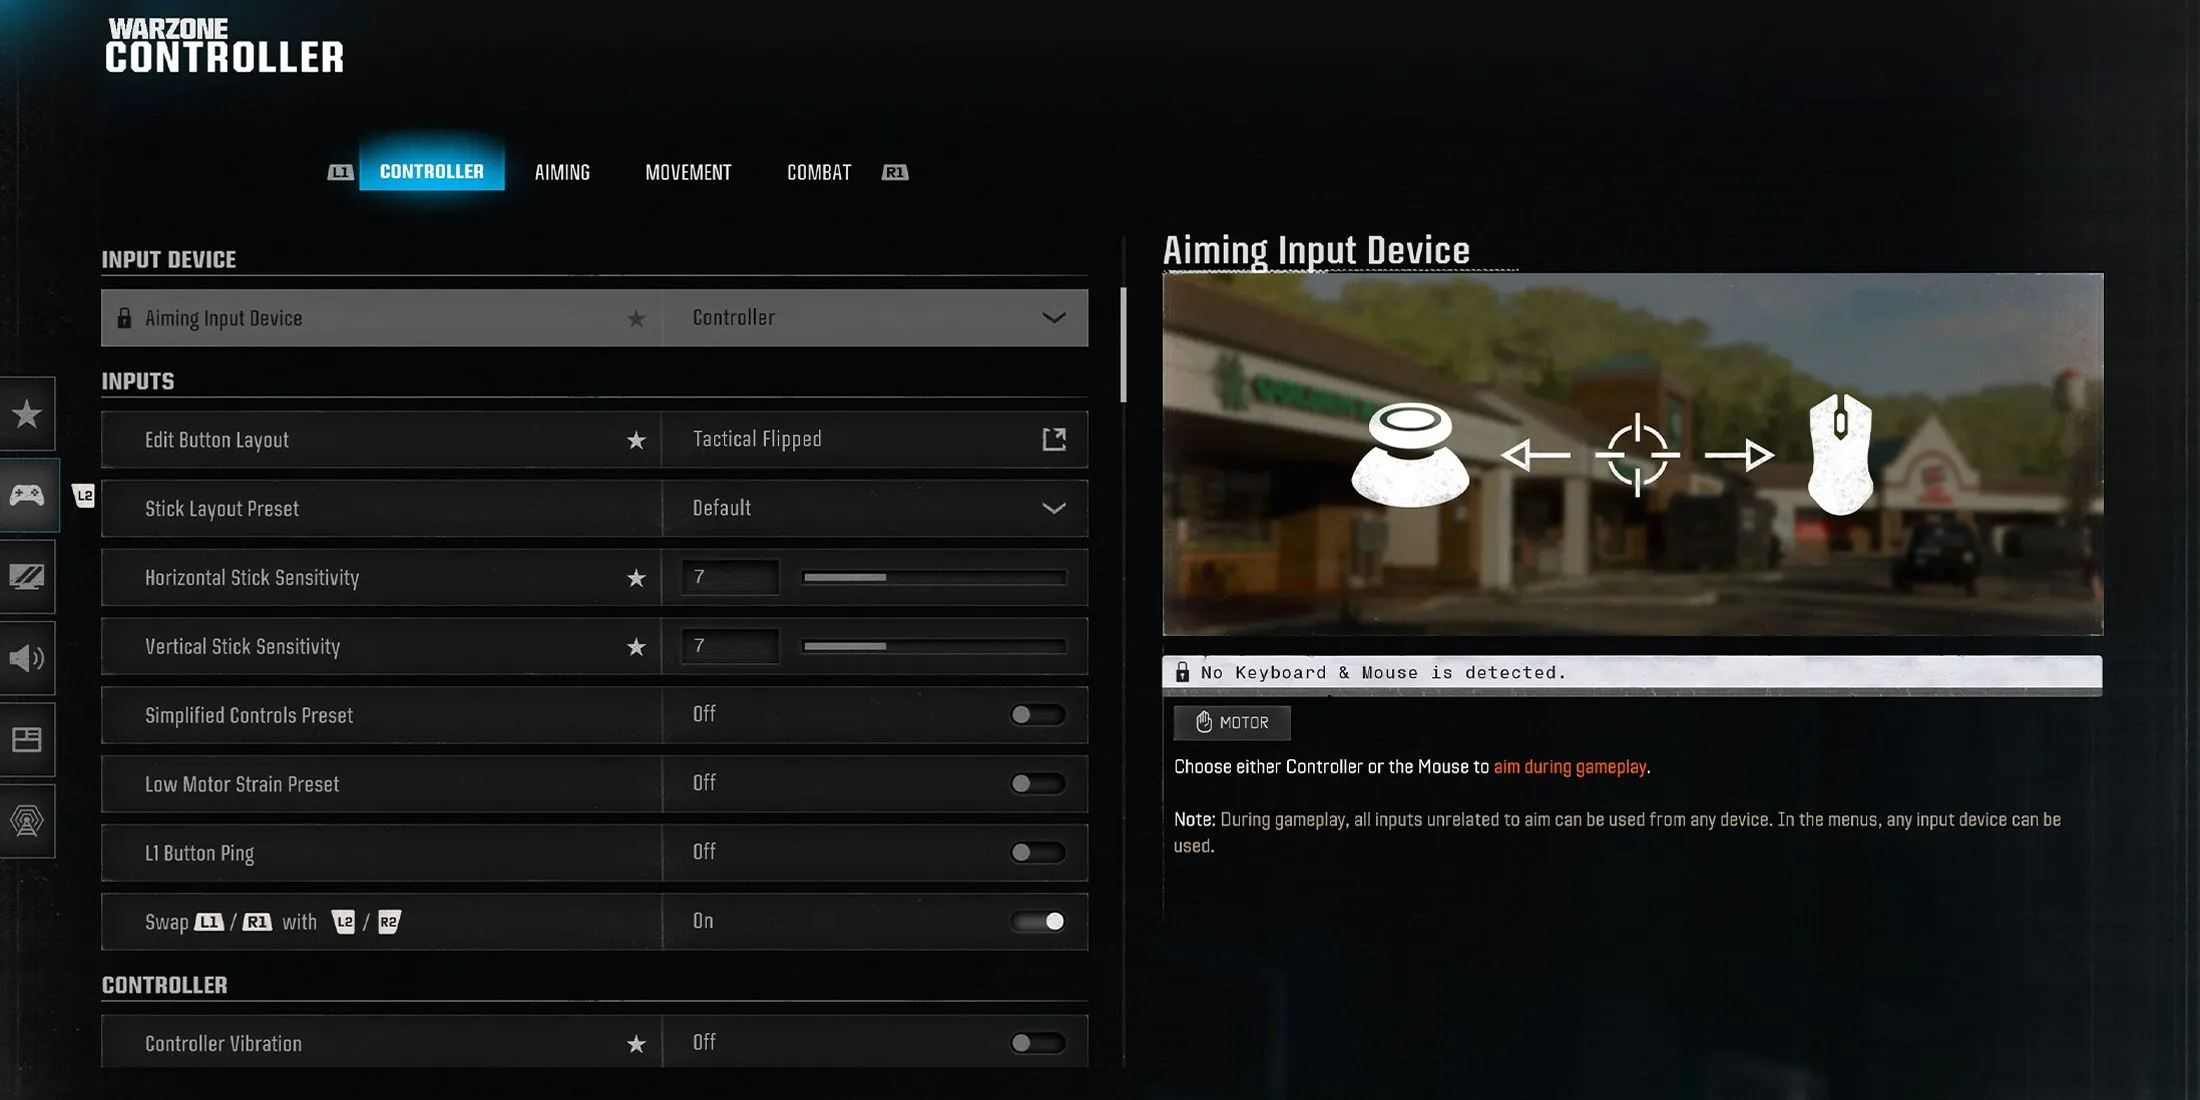Open Edit Button Layout external link
Screen dimensions: 2200x1100
point(1054,439)
